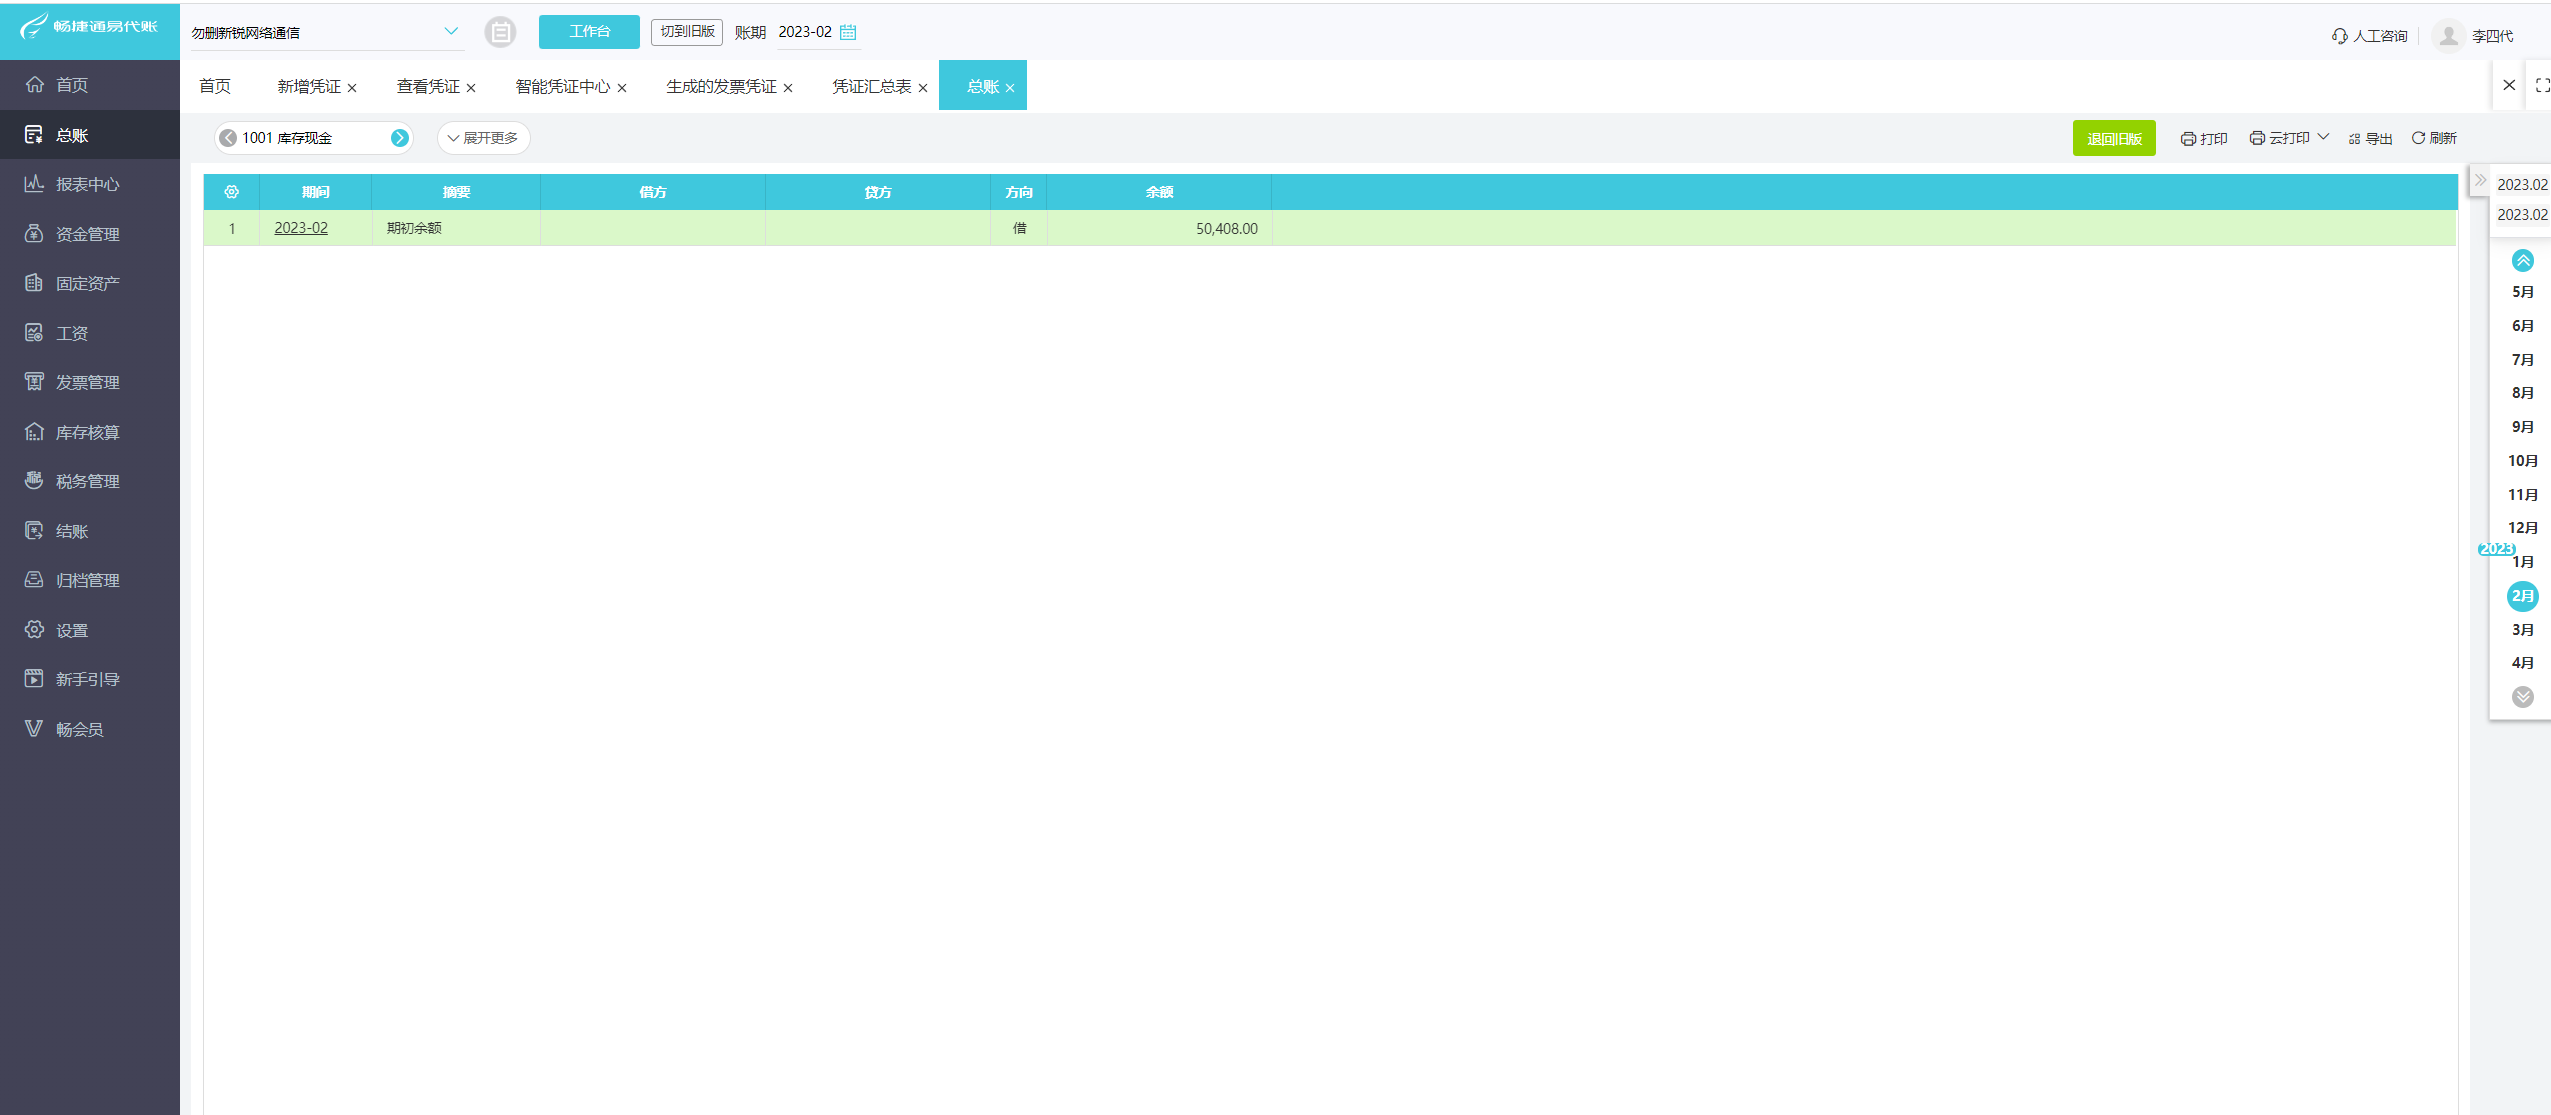
Task: Click the 通期日账 filter button
Action: click(x=2112, y=137)
